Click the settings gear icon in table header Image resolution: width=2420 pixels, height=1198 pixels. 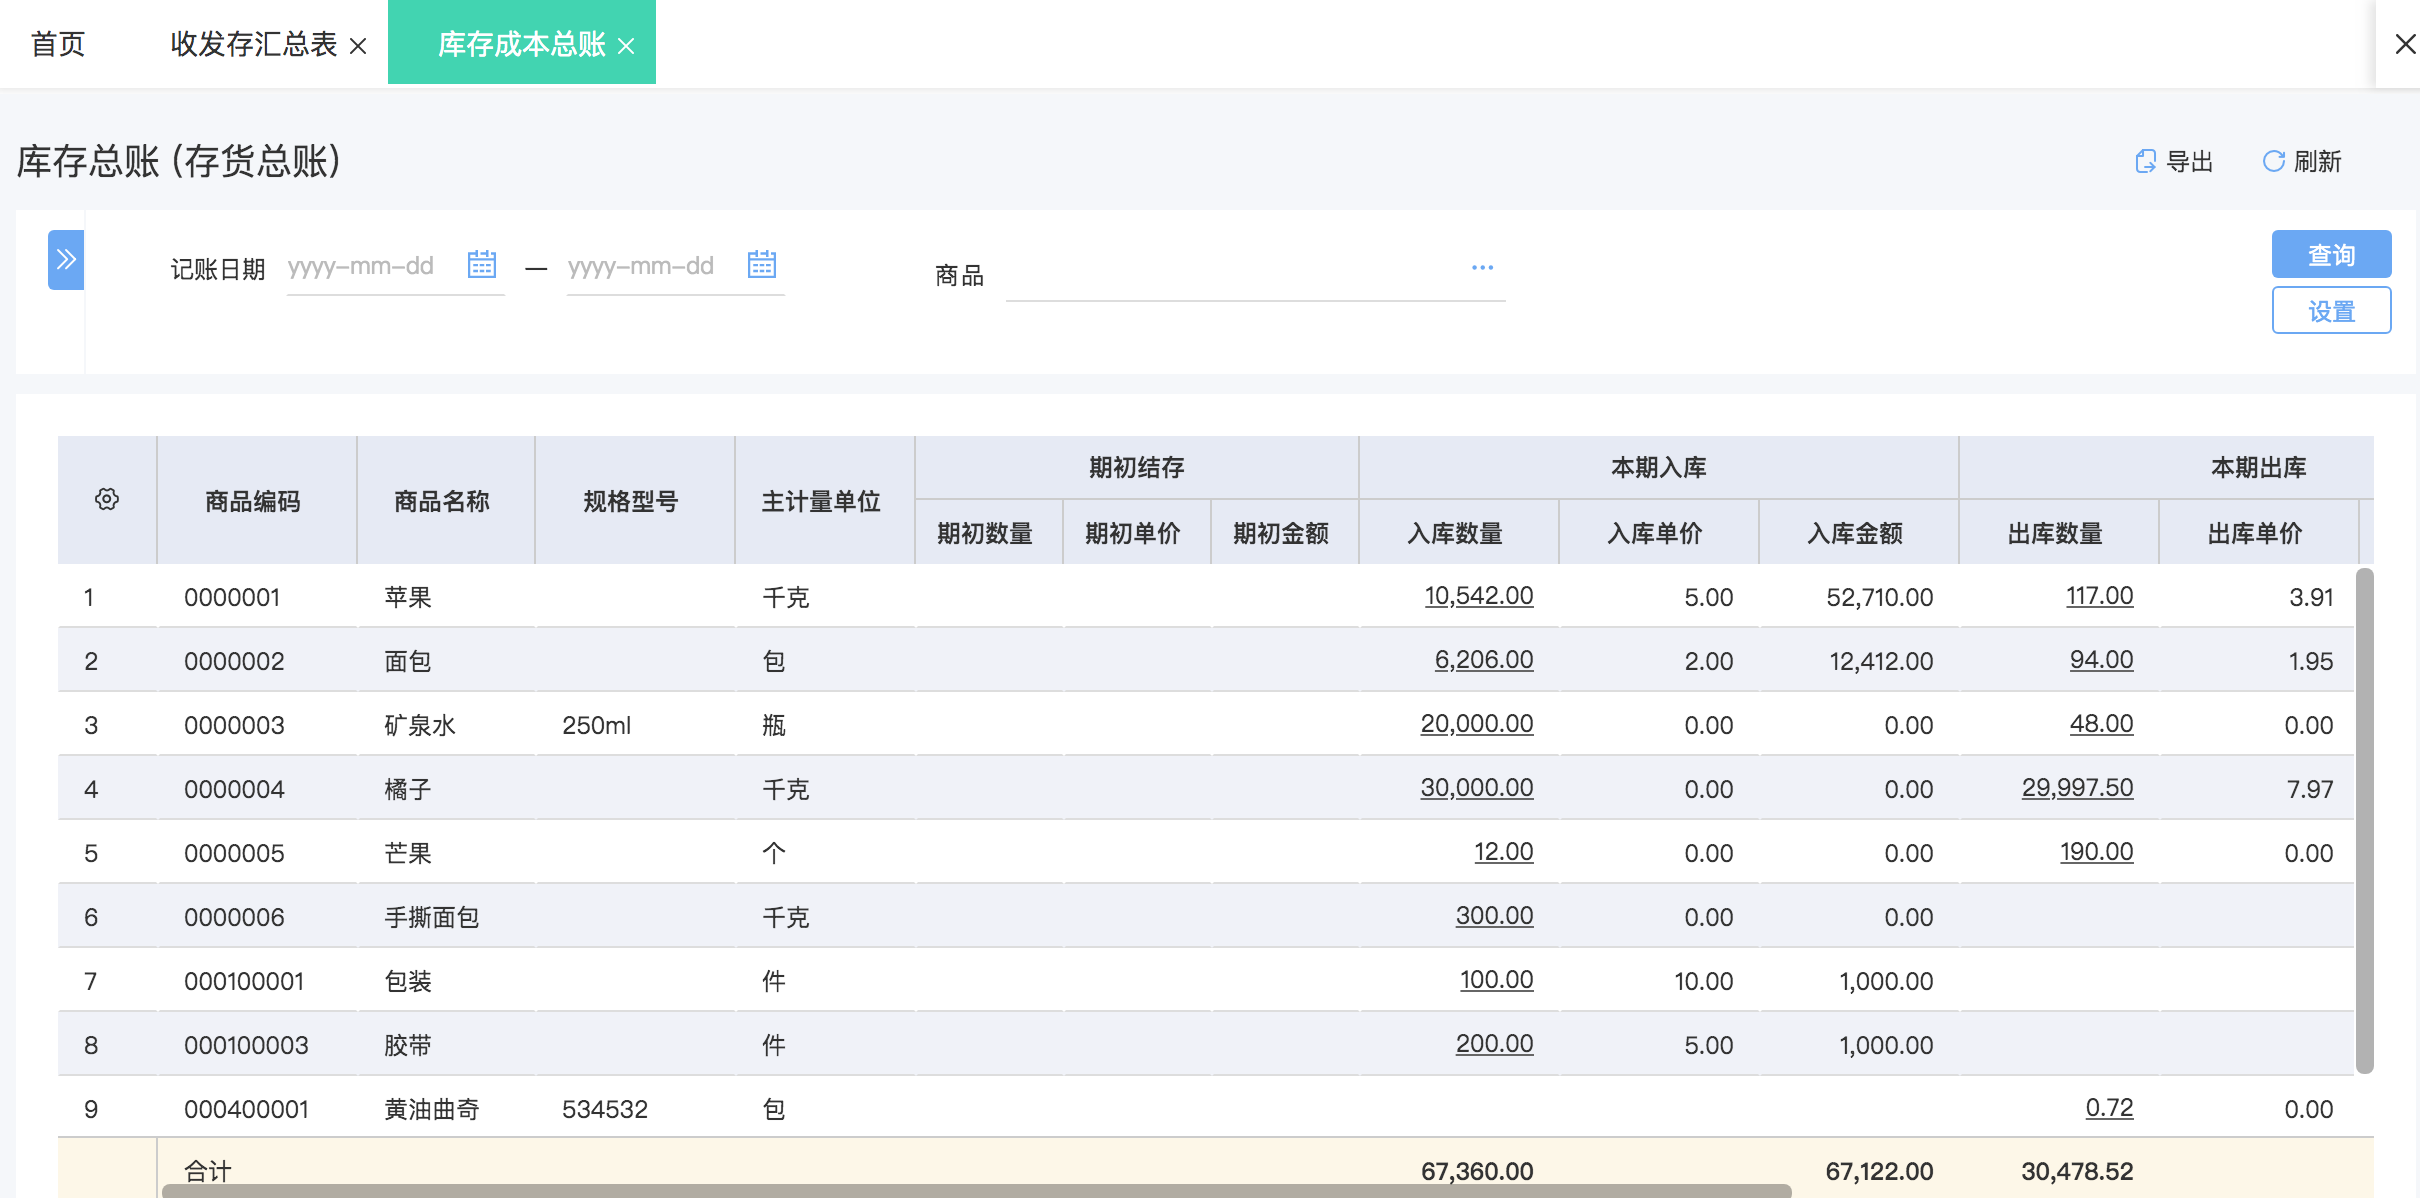click(x=105, y=497)
